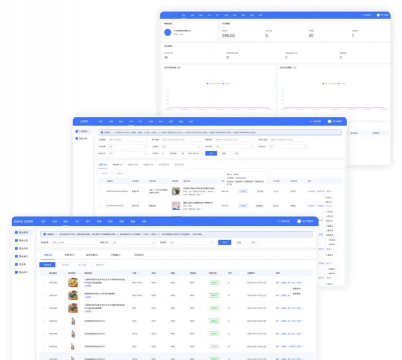Click the green status badge in the first product row
Viewport: 402px width, 360px height.
point(214,282)
